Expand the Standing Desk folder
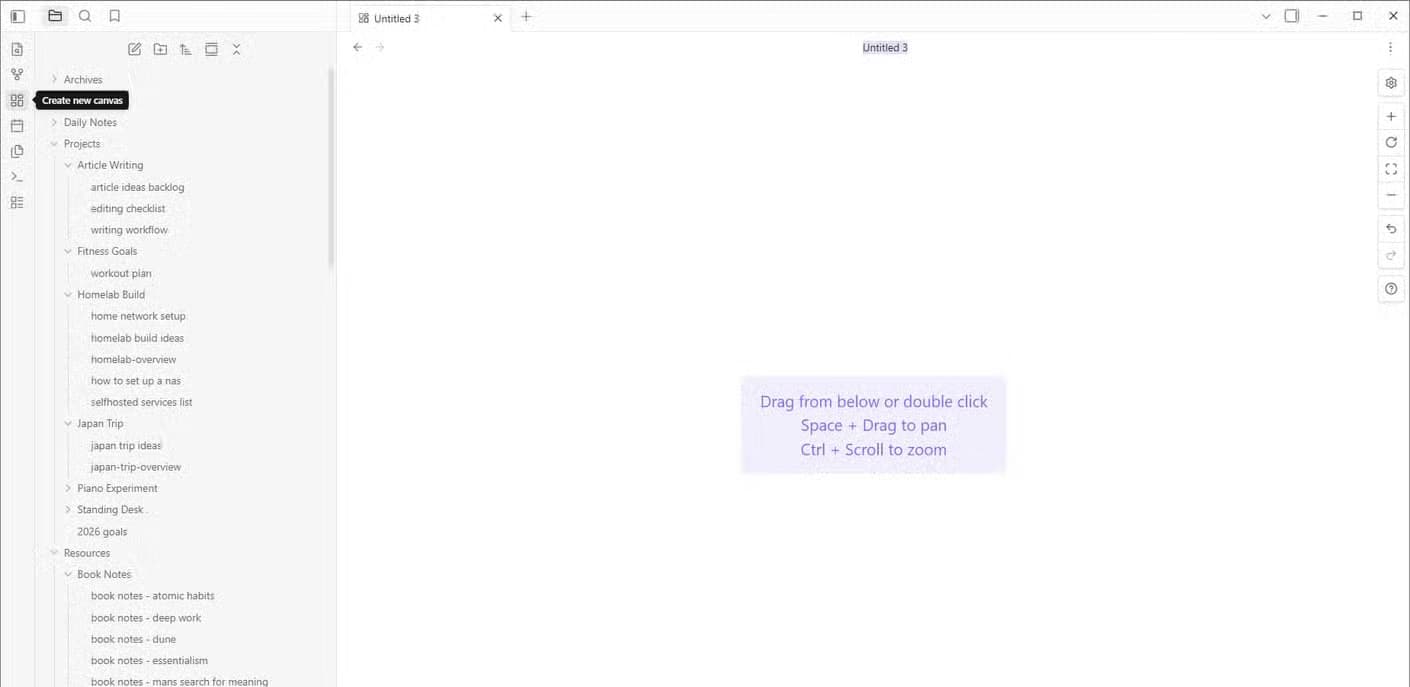The image size is (1410, 687). (110, 510)
